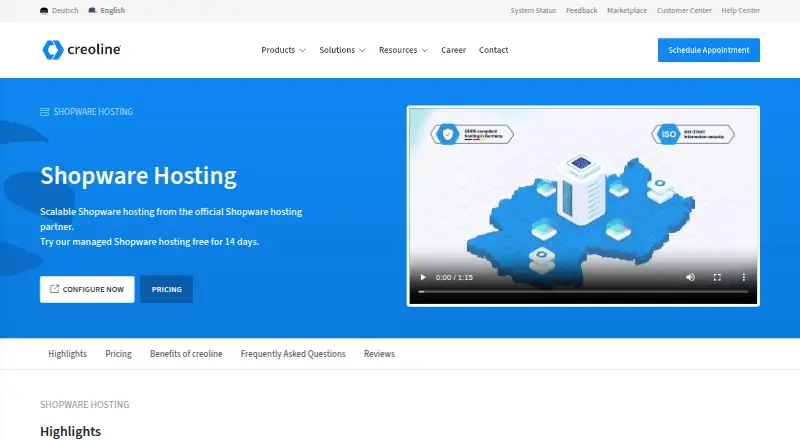Open the video's three-dot options menu
800x440 pixels.
click(743, 277)
